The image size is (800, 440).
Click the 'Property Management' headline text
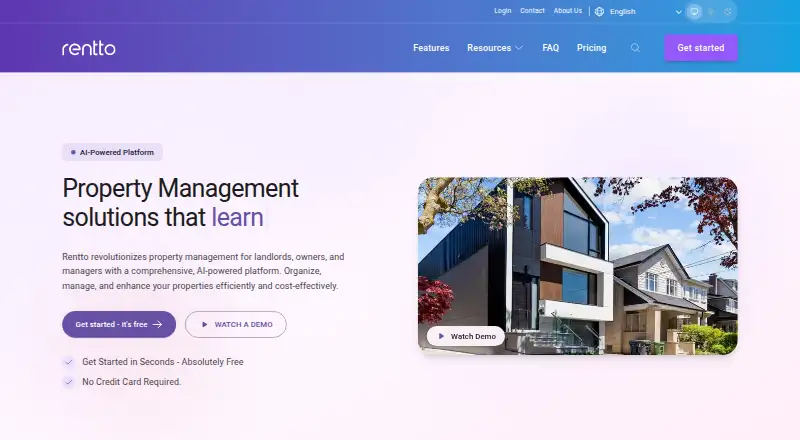180,188
